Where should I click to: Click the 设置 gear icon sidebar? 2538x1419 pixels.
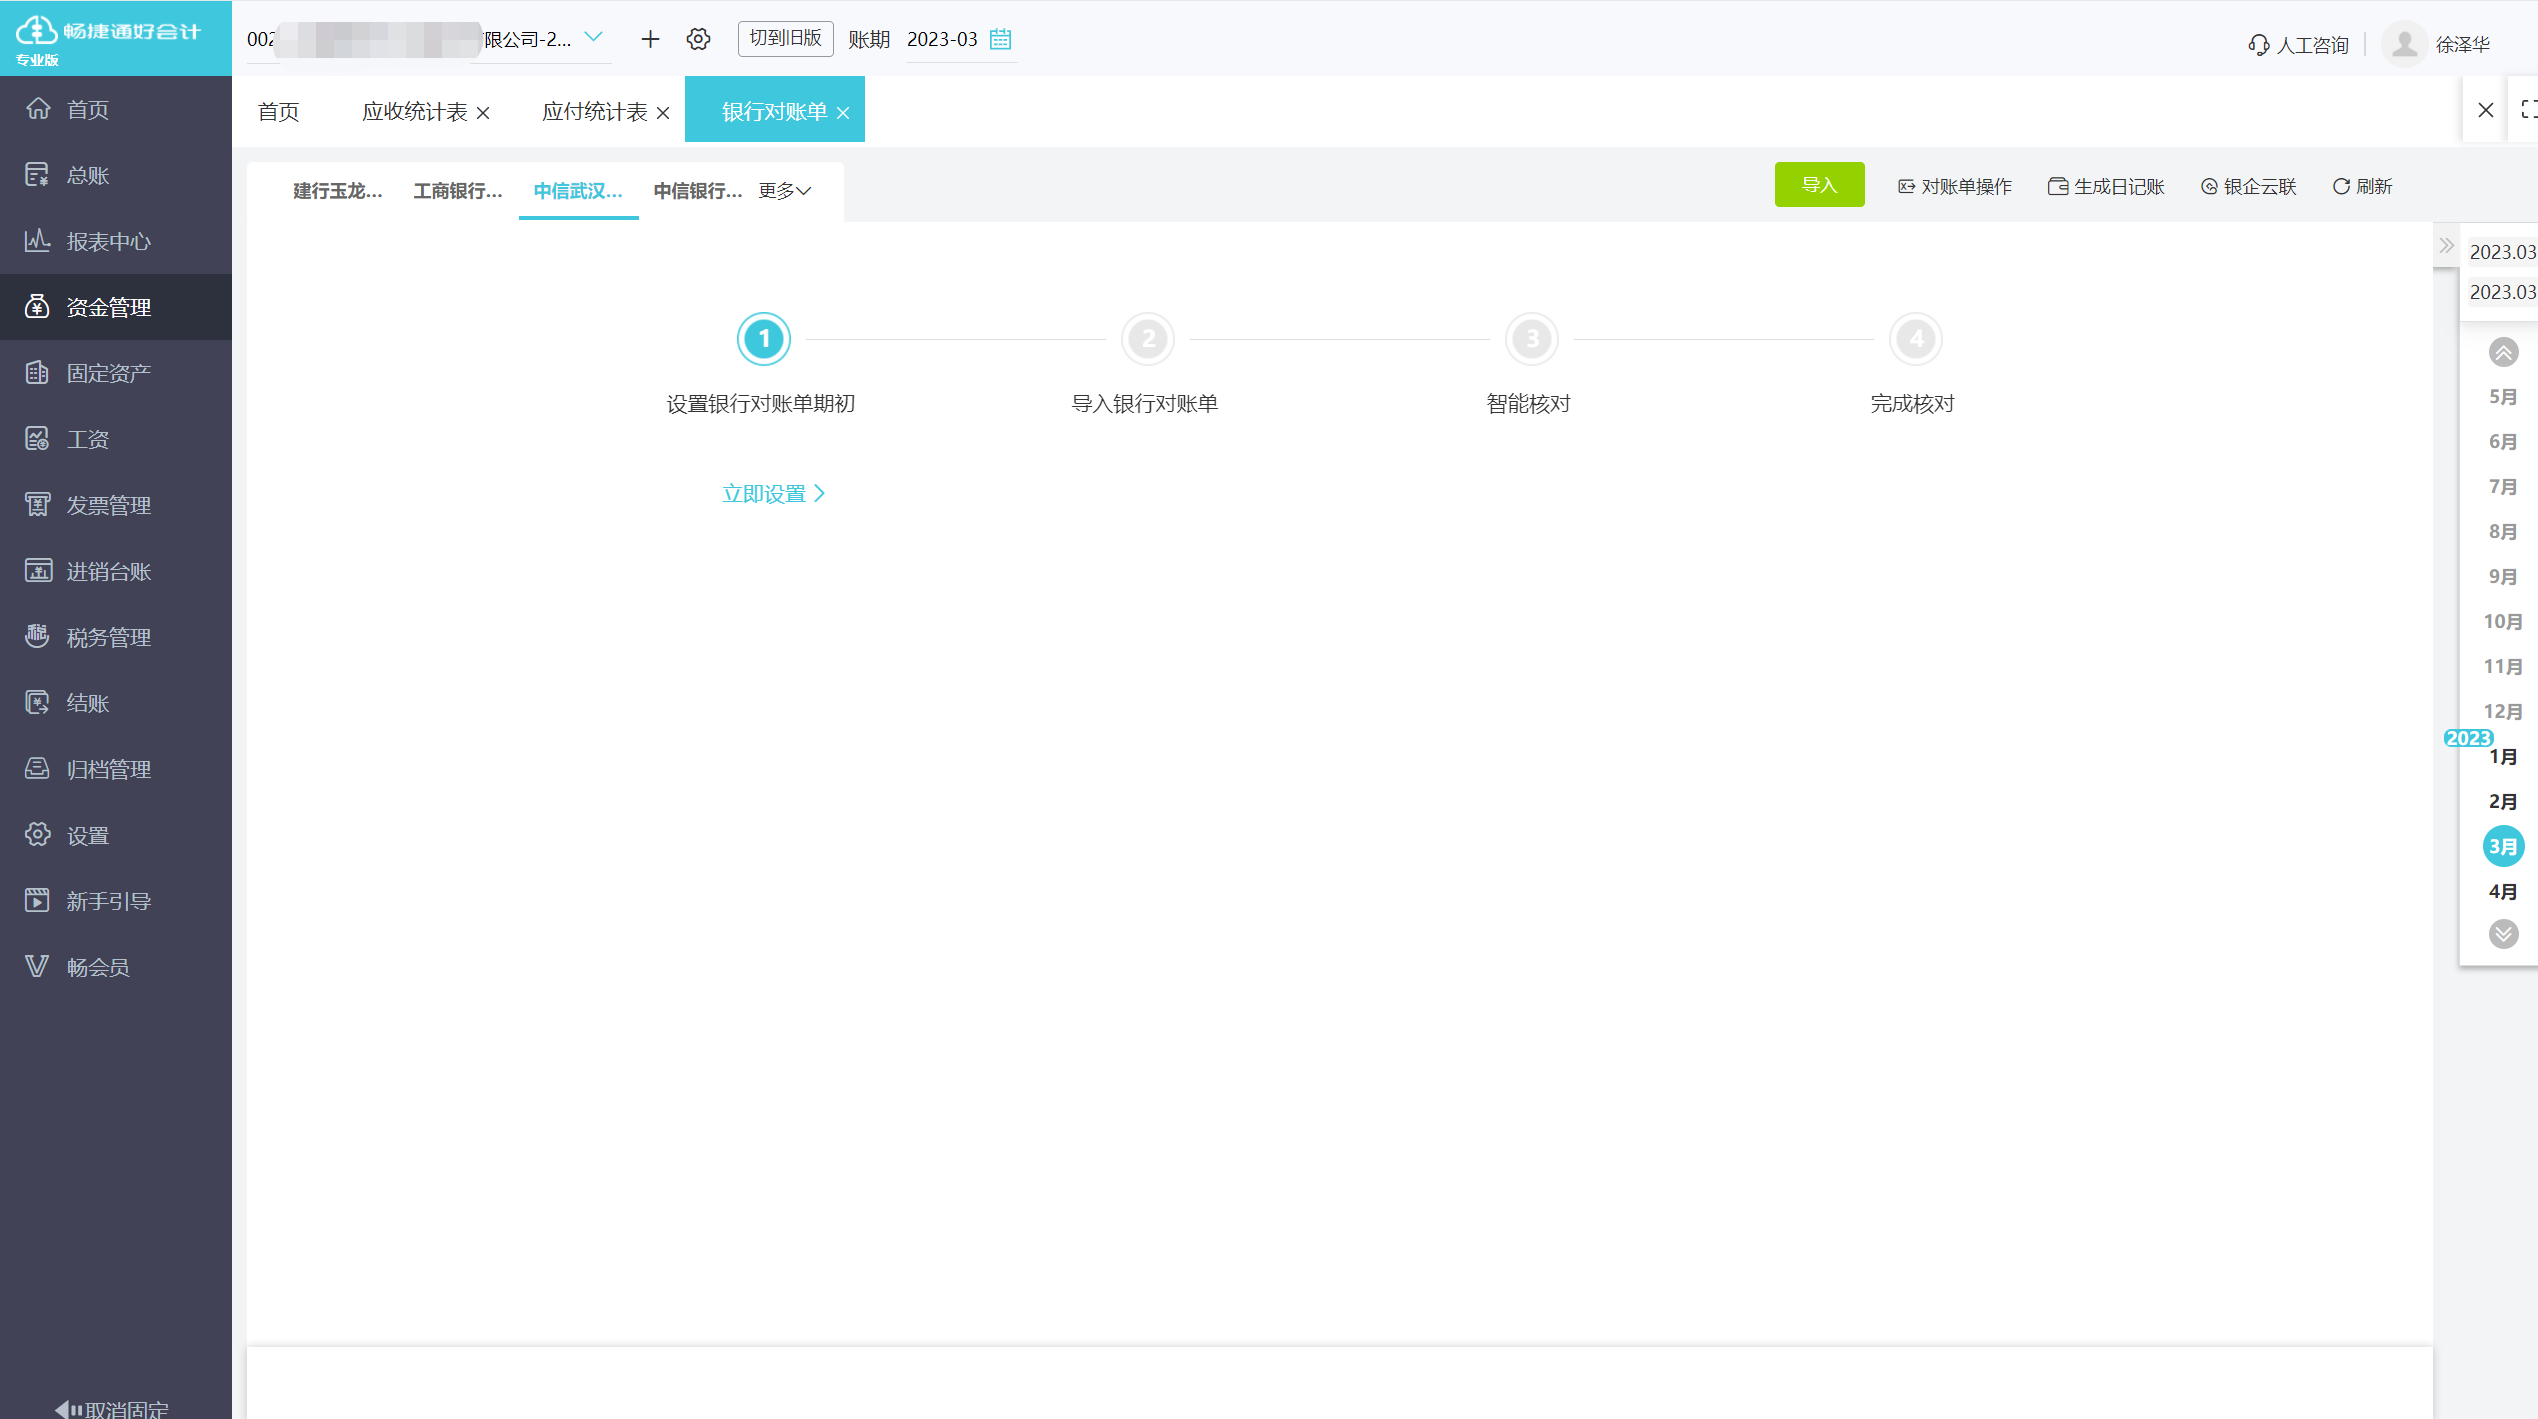[38, 835]
